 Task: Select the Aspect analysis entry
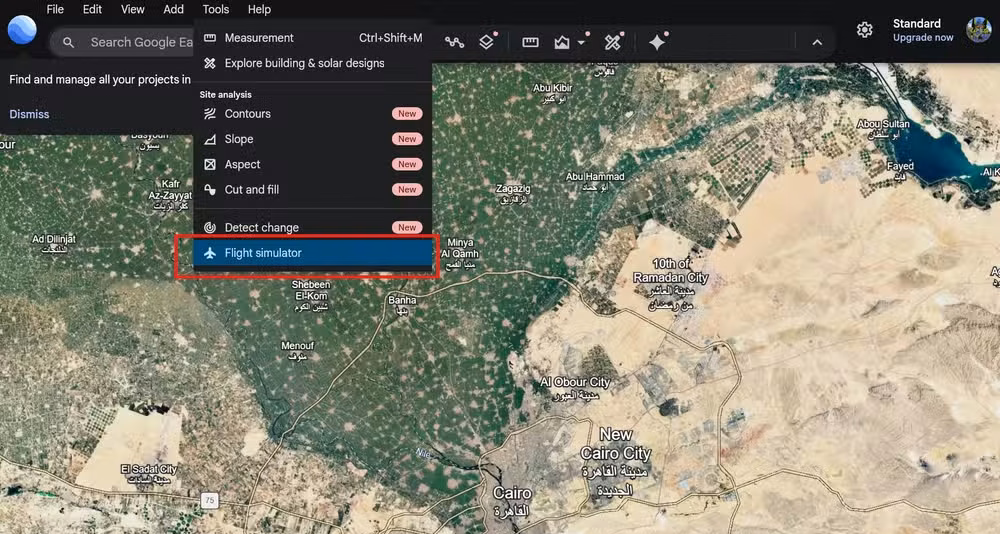(313, 164)
